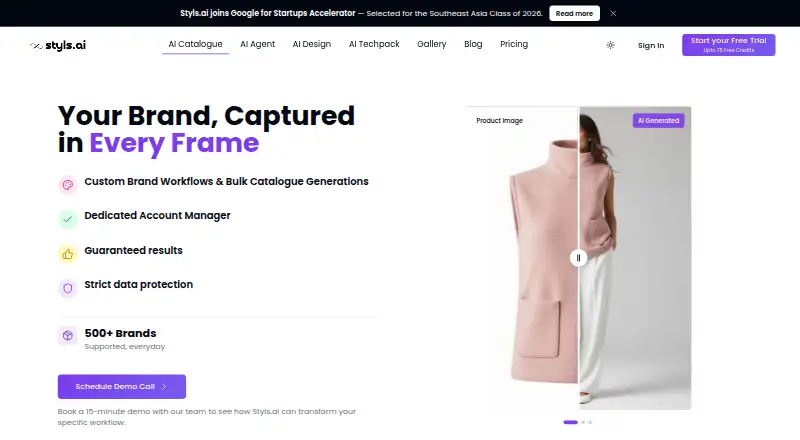
Task: Click the shield icon beside Strict data protection
Action: click(68, 288)
